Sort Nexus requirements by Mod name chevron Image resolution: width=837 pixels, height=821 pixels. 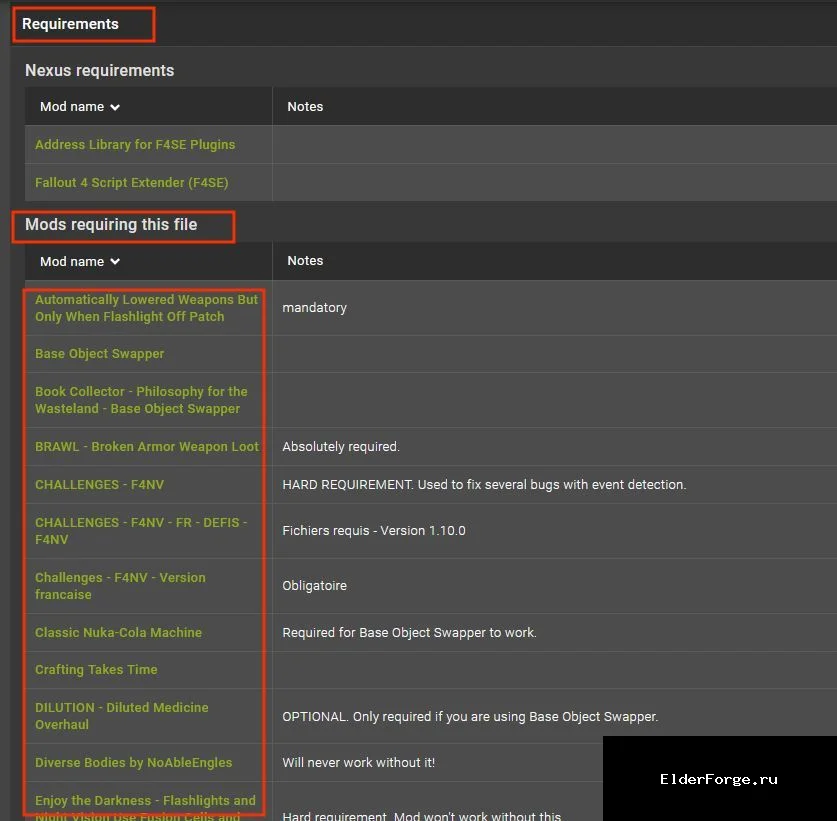[115, 107]
